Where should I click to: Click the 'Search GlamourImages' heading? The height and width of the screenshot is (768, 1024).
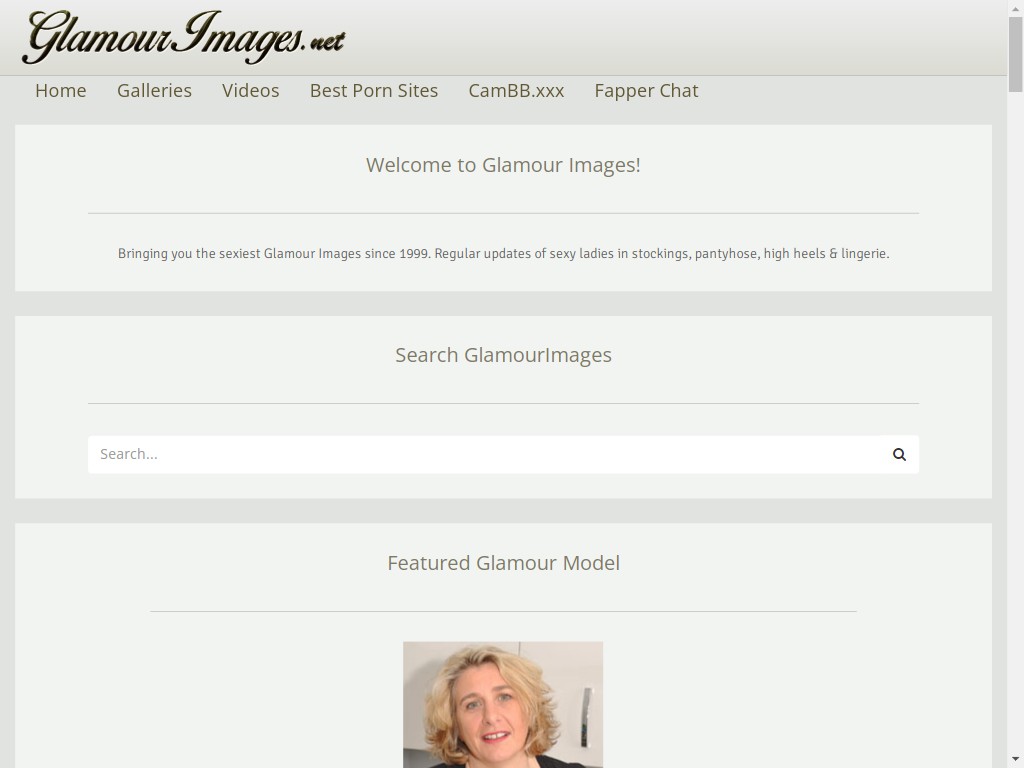coord(503,355)
